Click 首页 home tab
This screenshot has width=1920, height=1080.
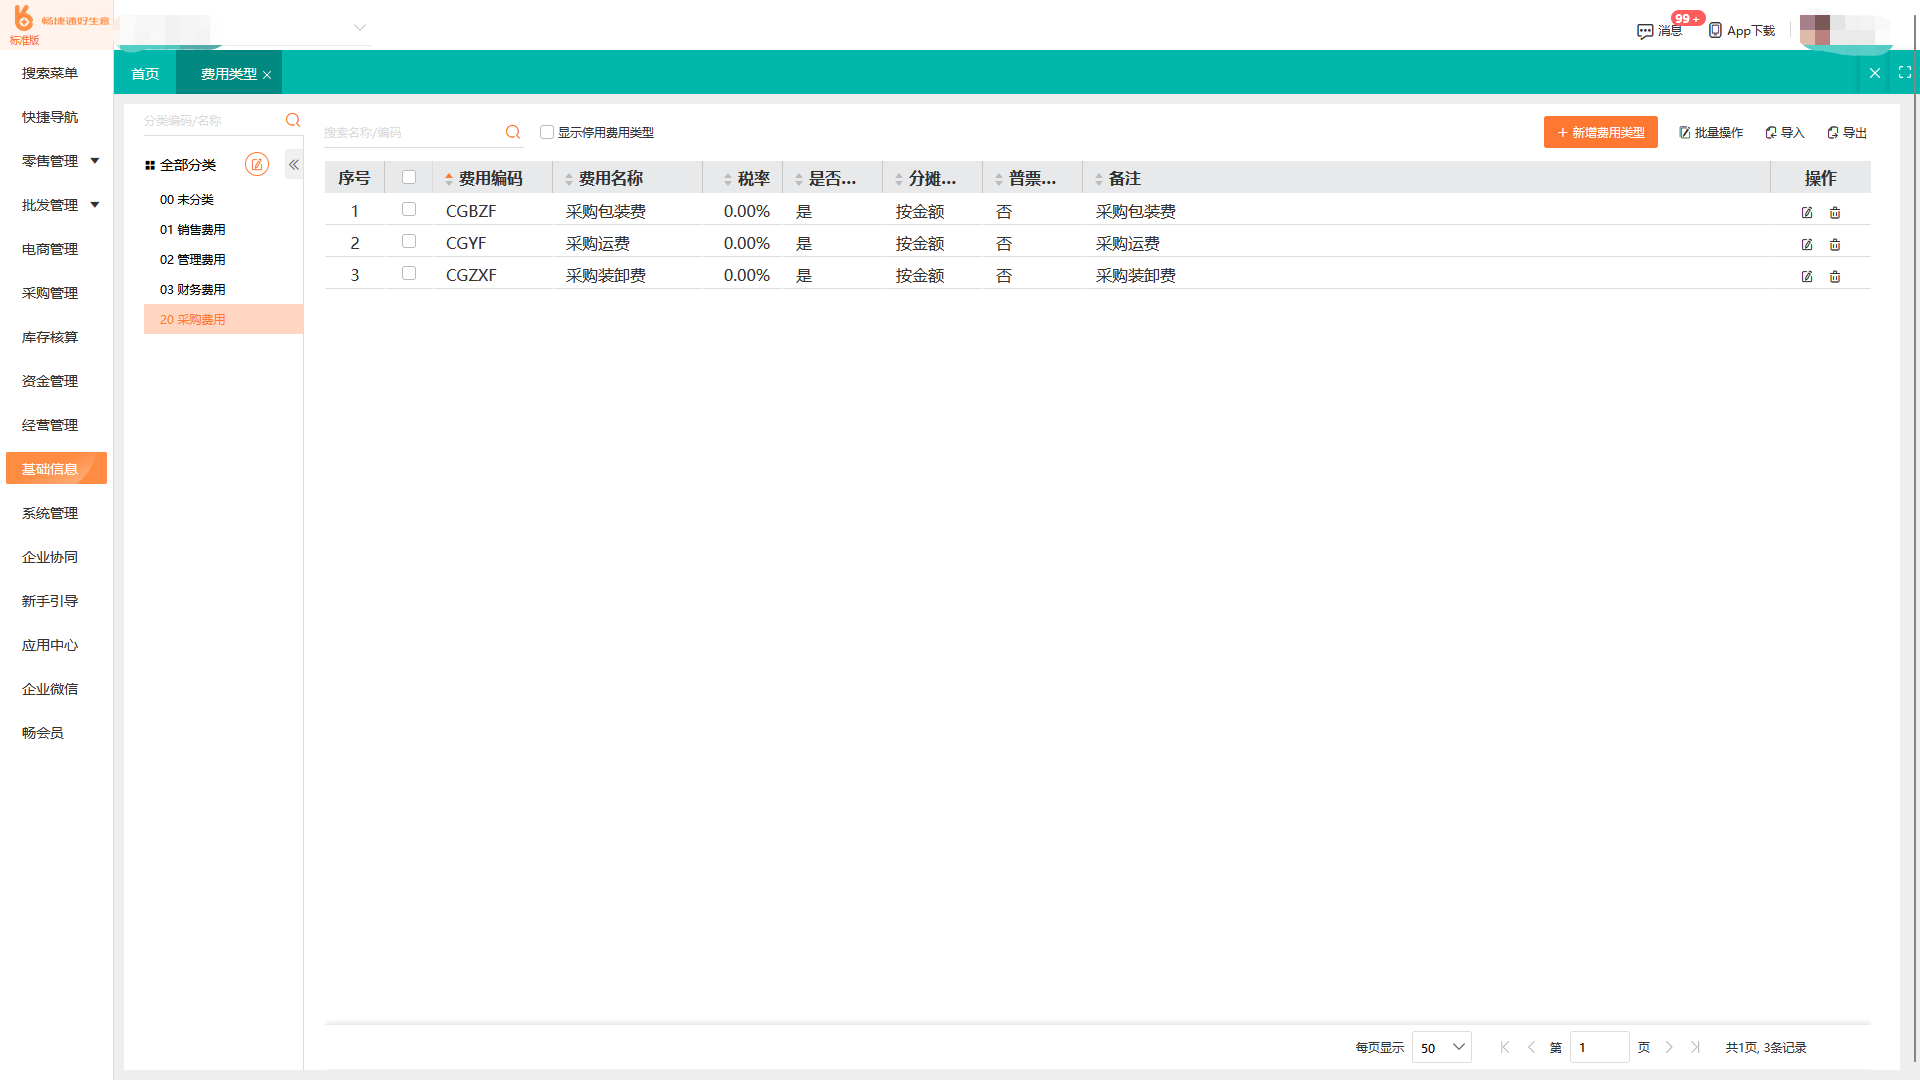coord(145,74)
